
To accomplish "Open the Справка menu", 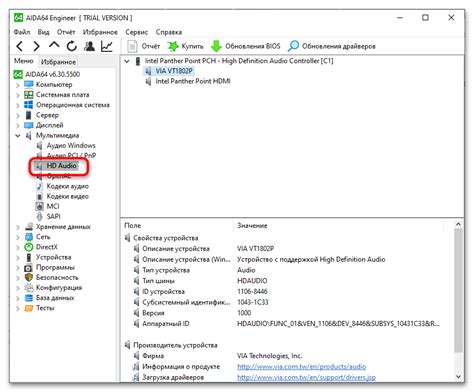I will [169, 32].
